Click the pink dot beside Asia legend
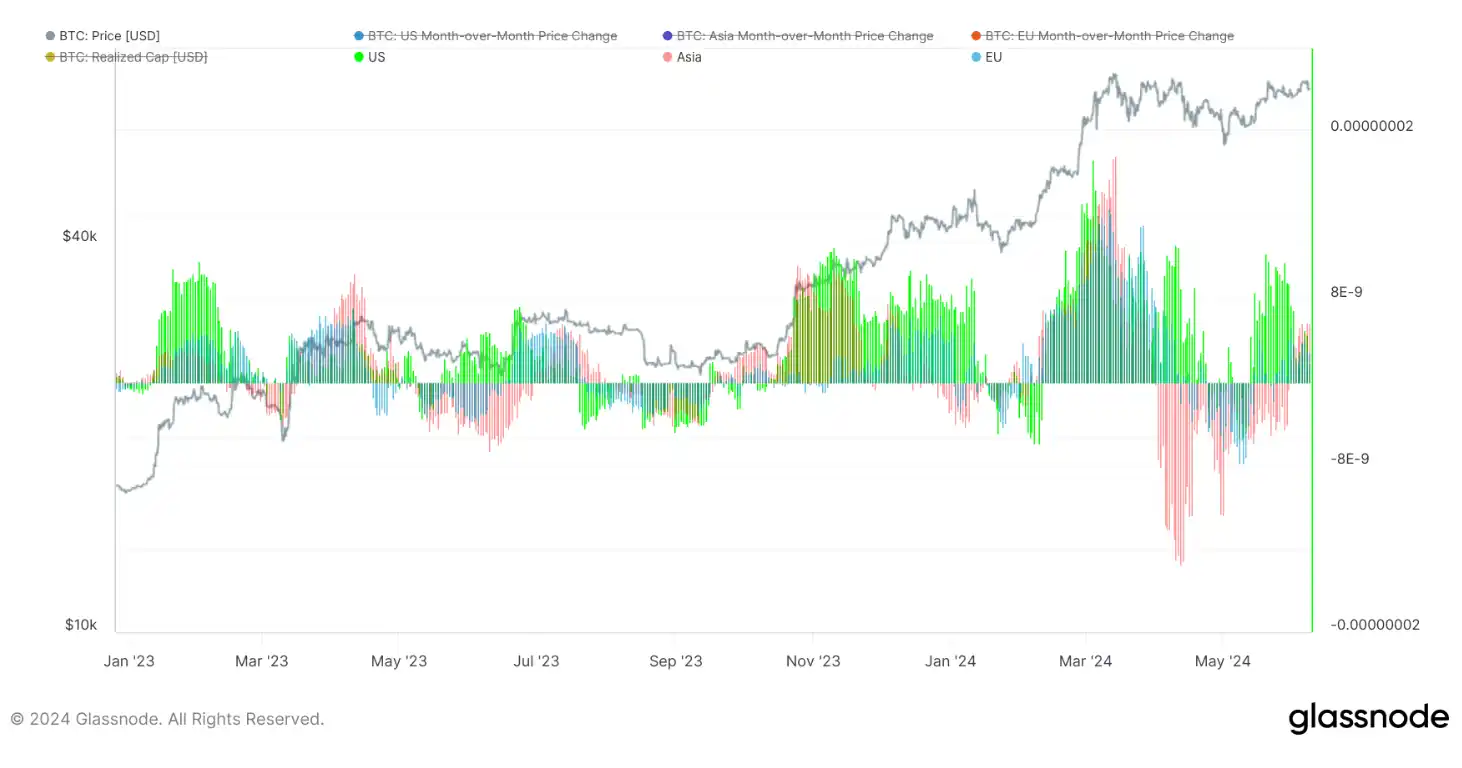 pos(667,57)
